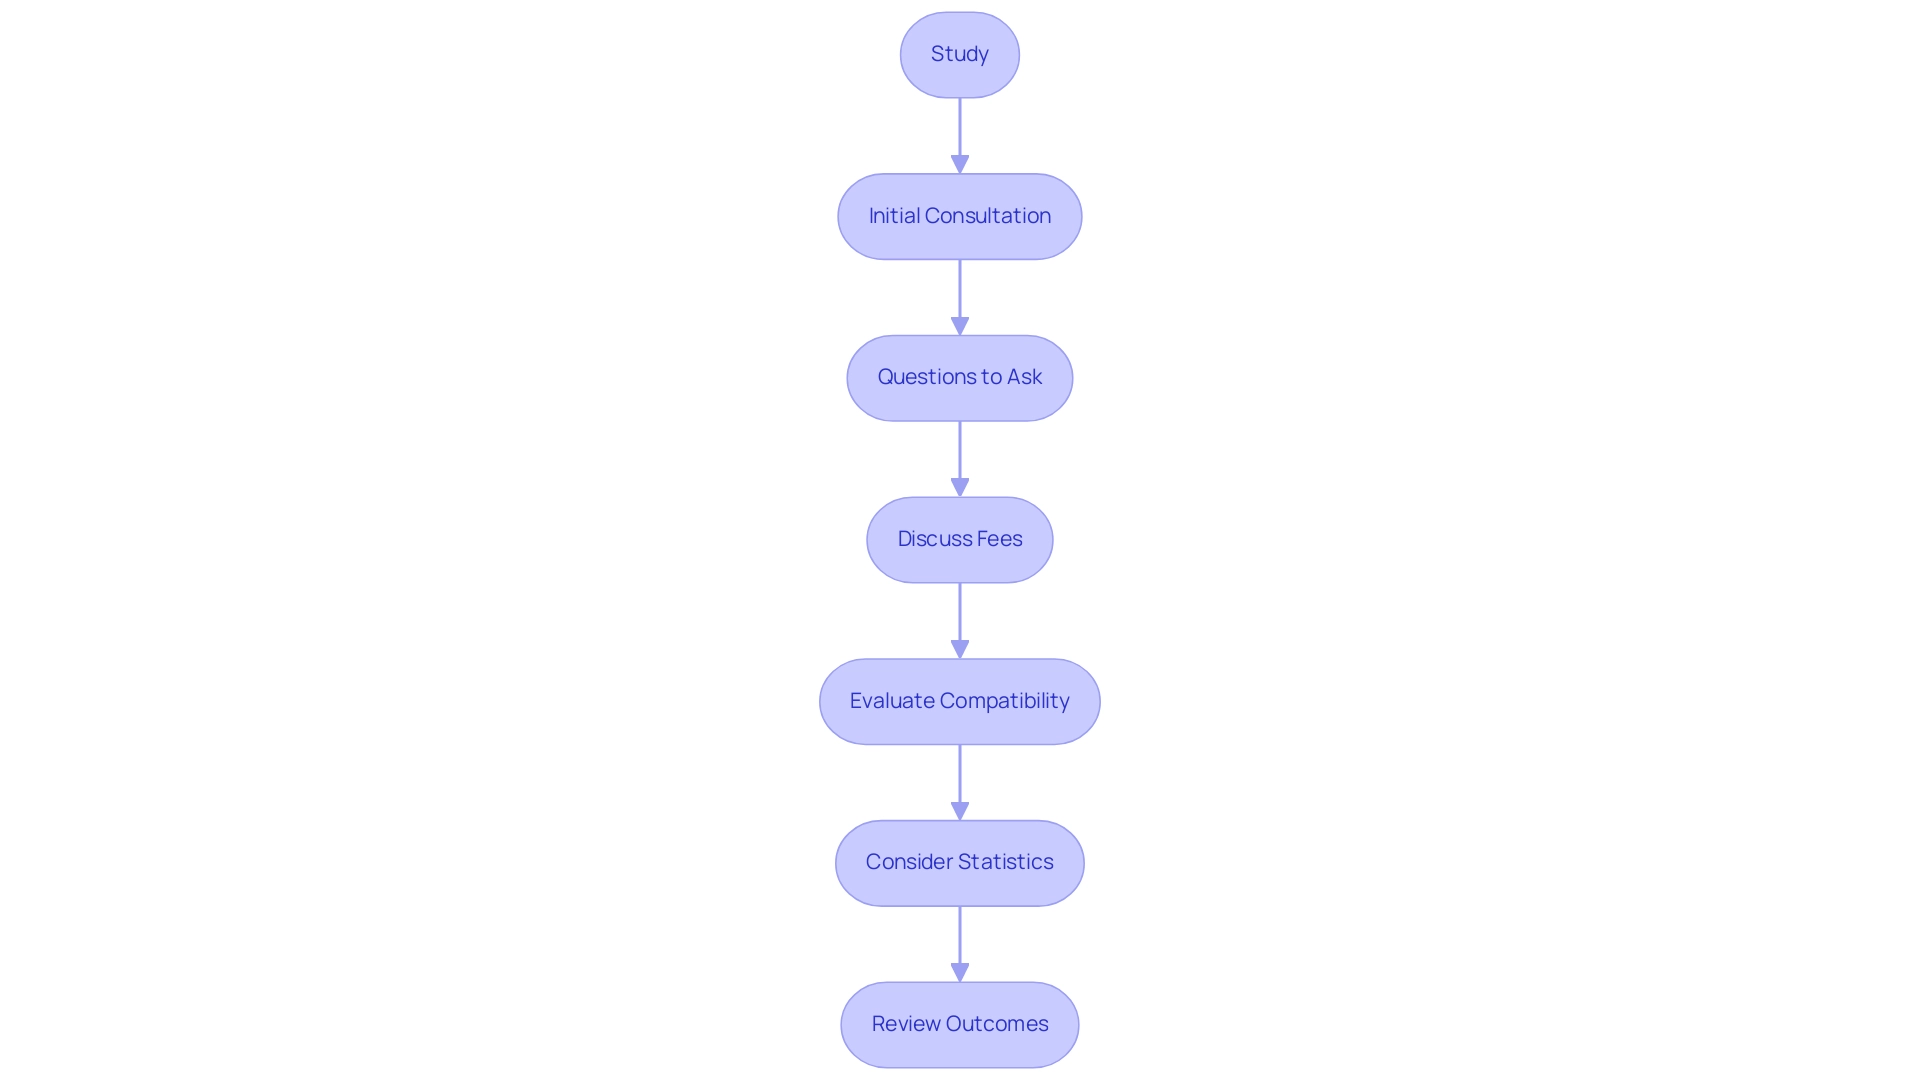The height and width of the screenshot is (1083, 1920).
Task: Click the Study node at the top
Action: tap(960, 54)
